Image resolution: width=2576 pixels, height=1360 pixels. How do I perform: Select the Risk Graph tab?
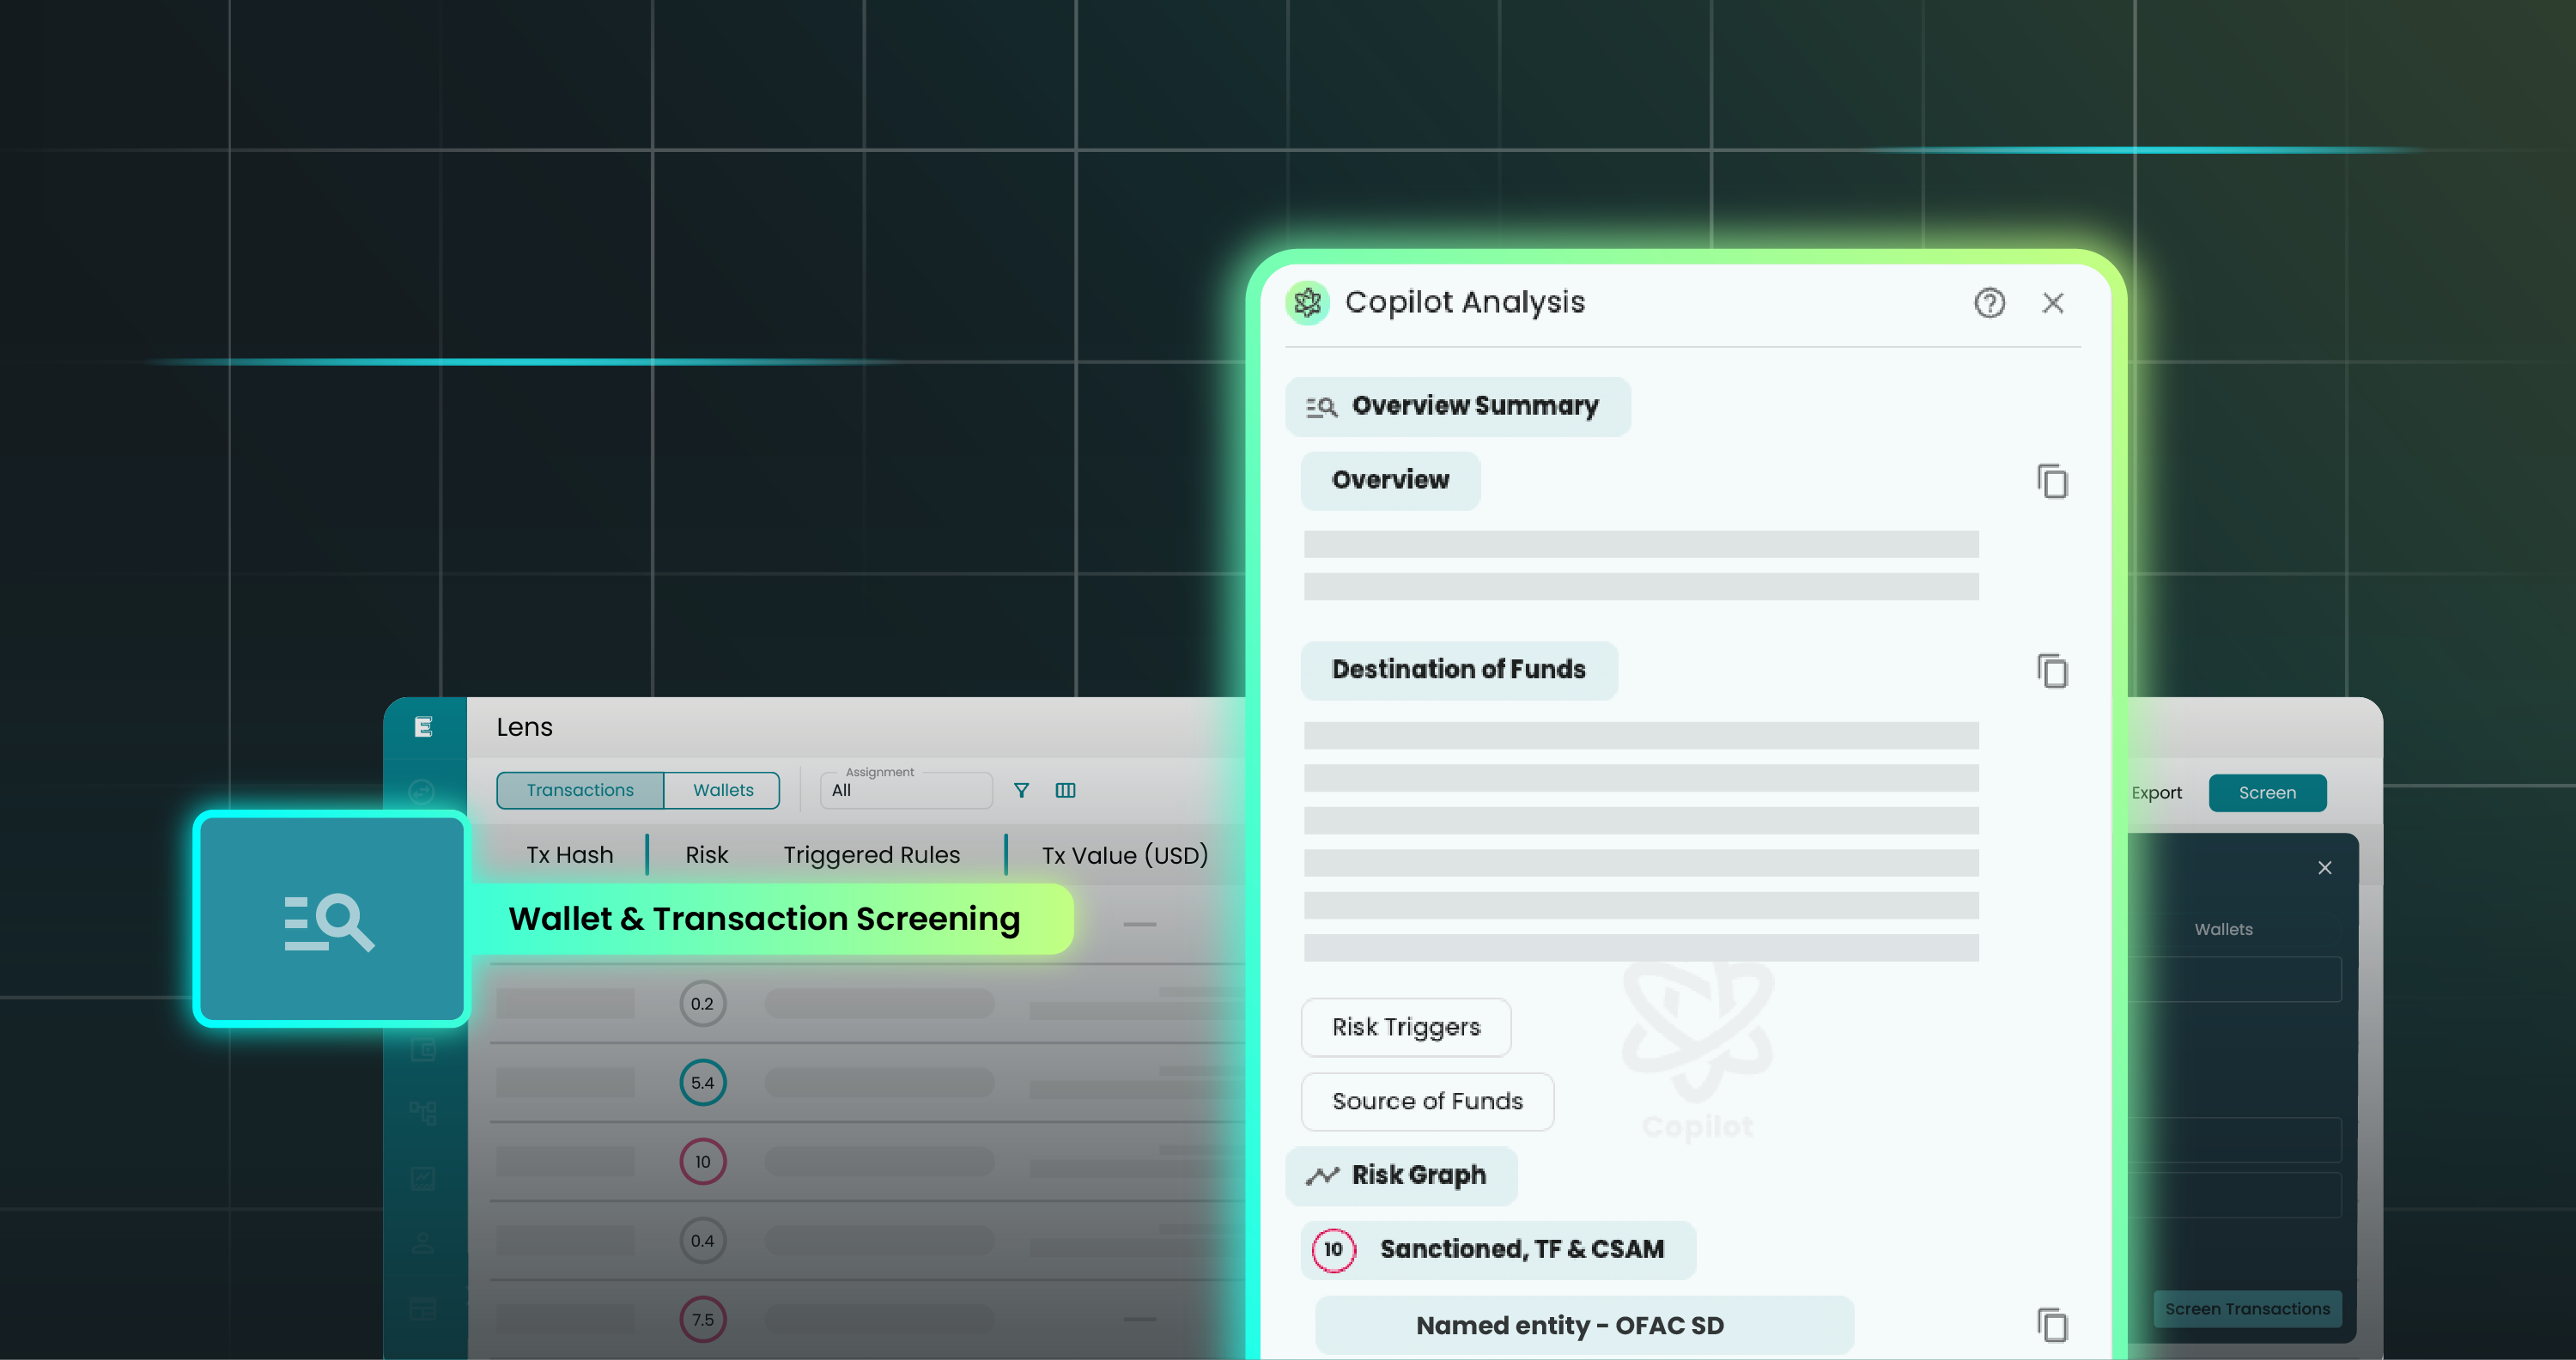click(1401, 1176)
